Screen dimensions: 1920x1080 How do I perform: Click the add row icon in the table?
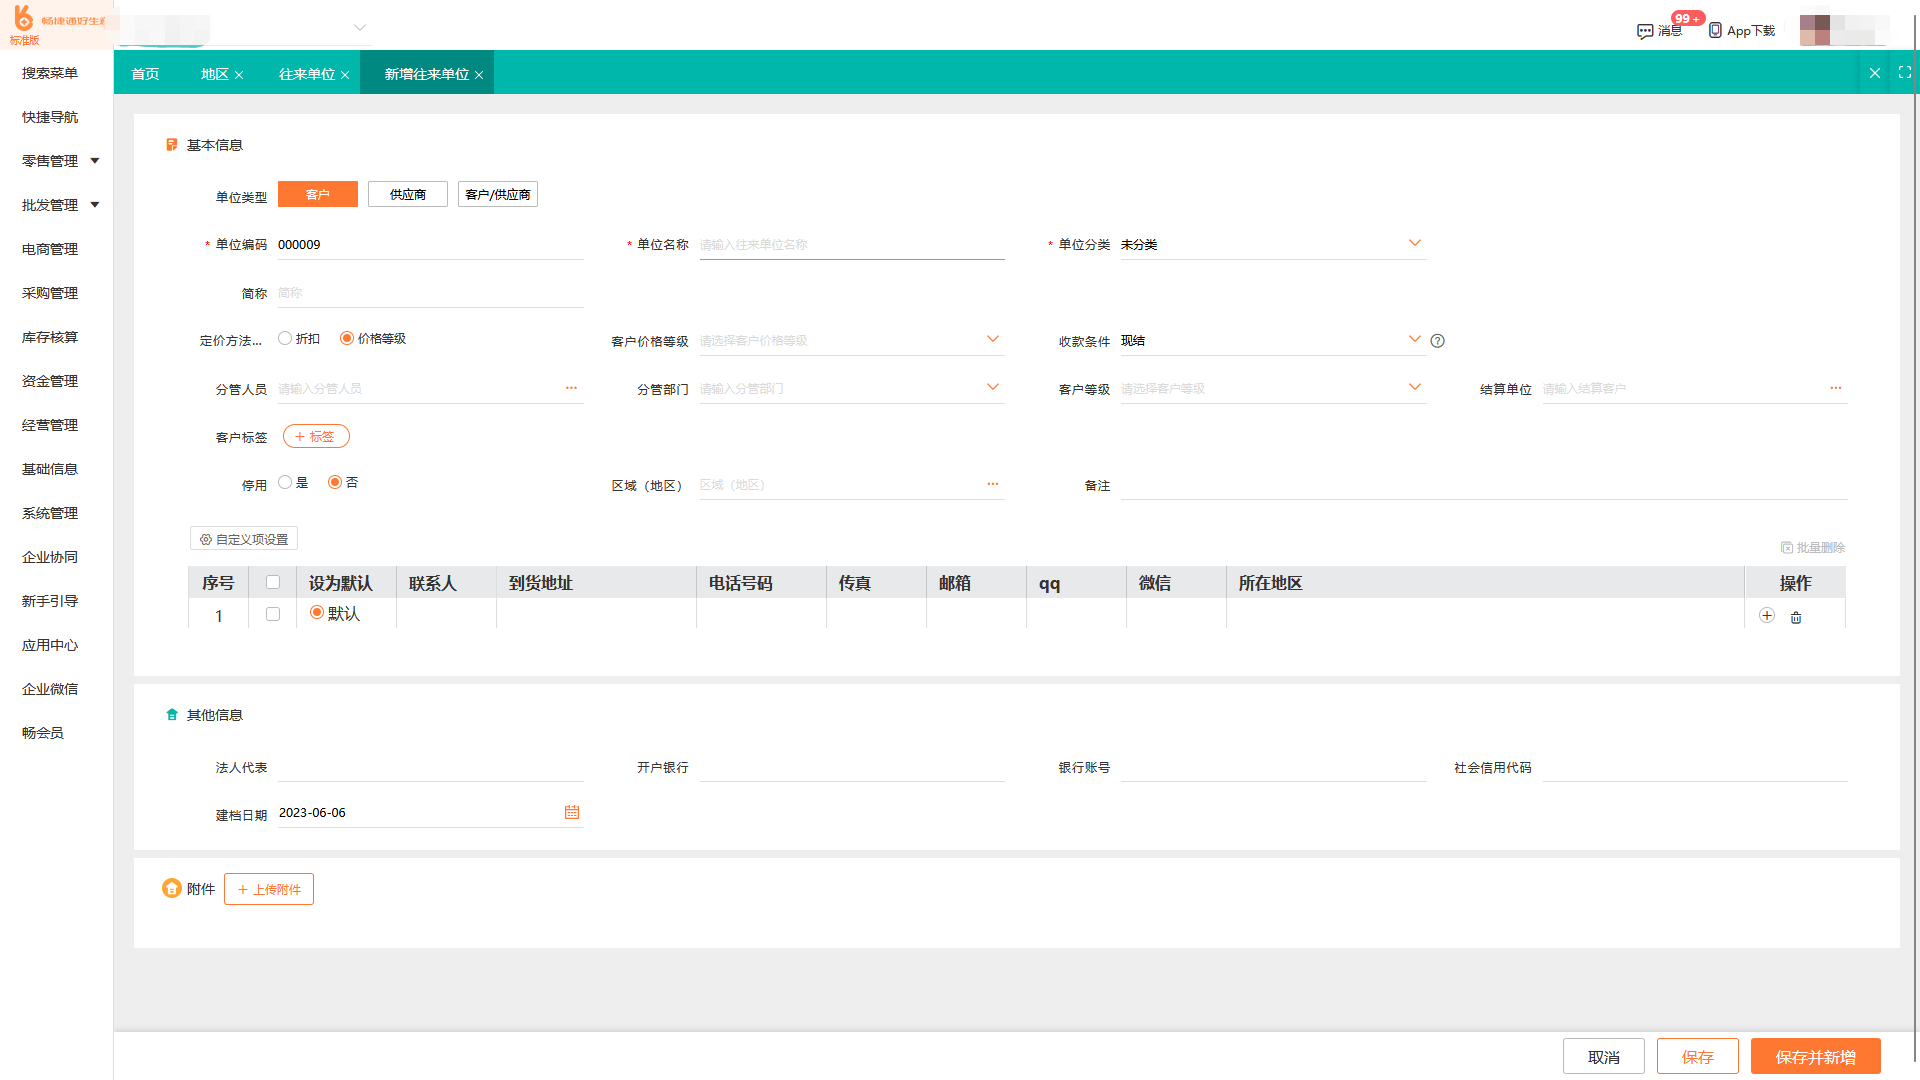(1767, 616)
